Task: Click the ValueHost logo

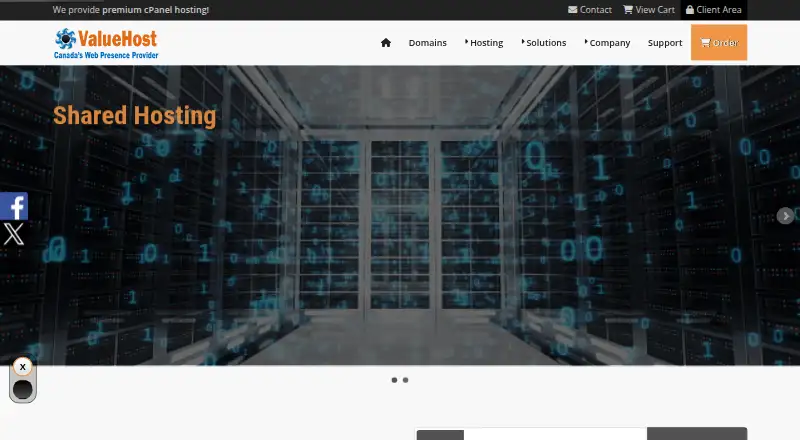Action: click(x=106, y=43)
